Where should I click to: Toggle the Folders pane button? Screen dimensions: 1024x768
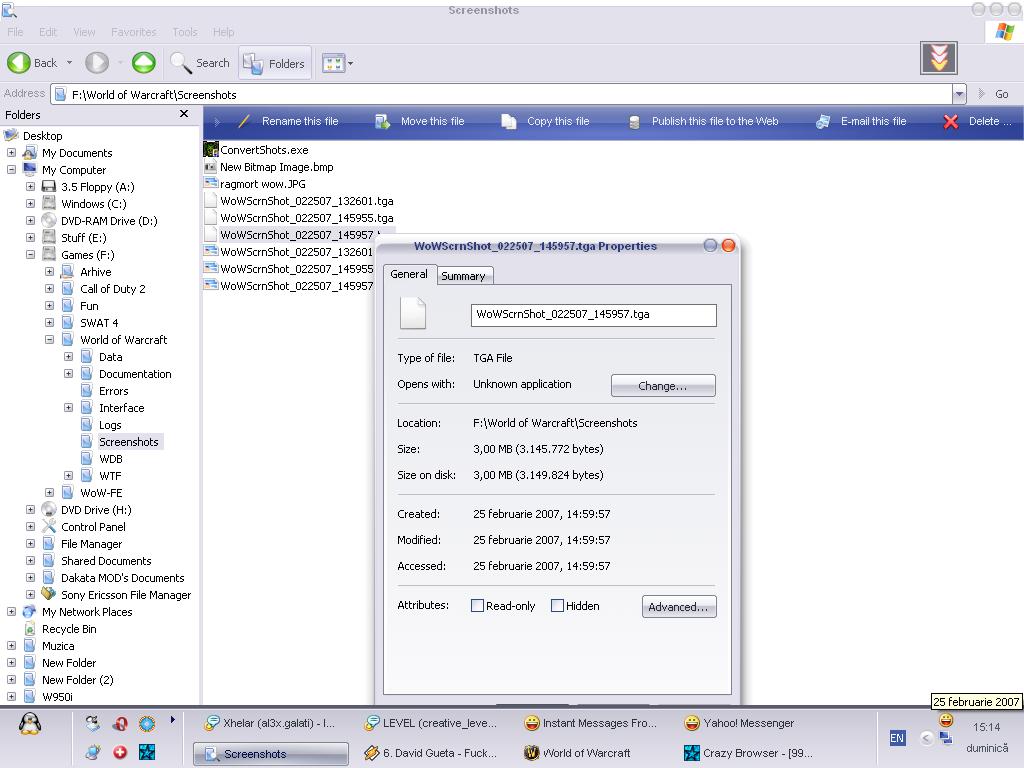pos(275,63)
